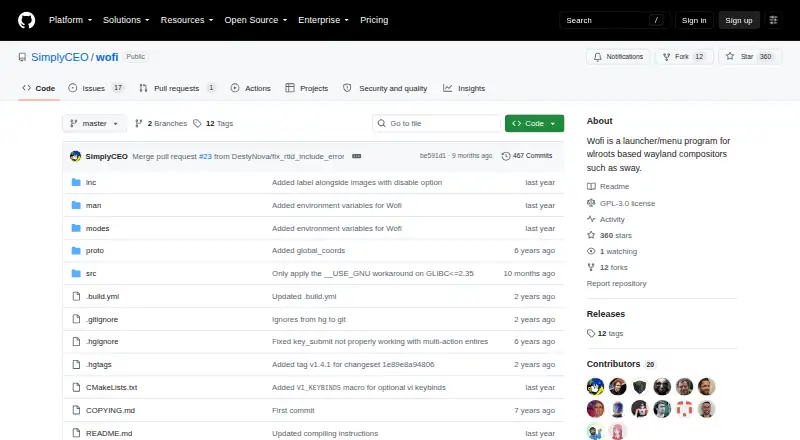Screen dimensions: 800x440
Task: Open the header menu icon beside Sign up
Action: pyautogui.click(x=773, y=20)
